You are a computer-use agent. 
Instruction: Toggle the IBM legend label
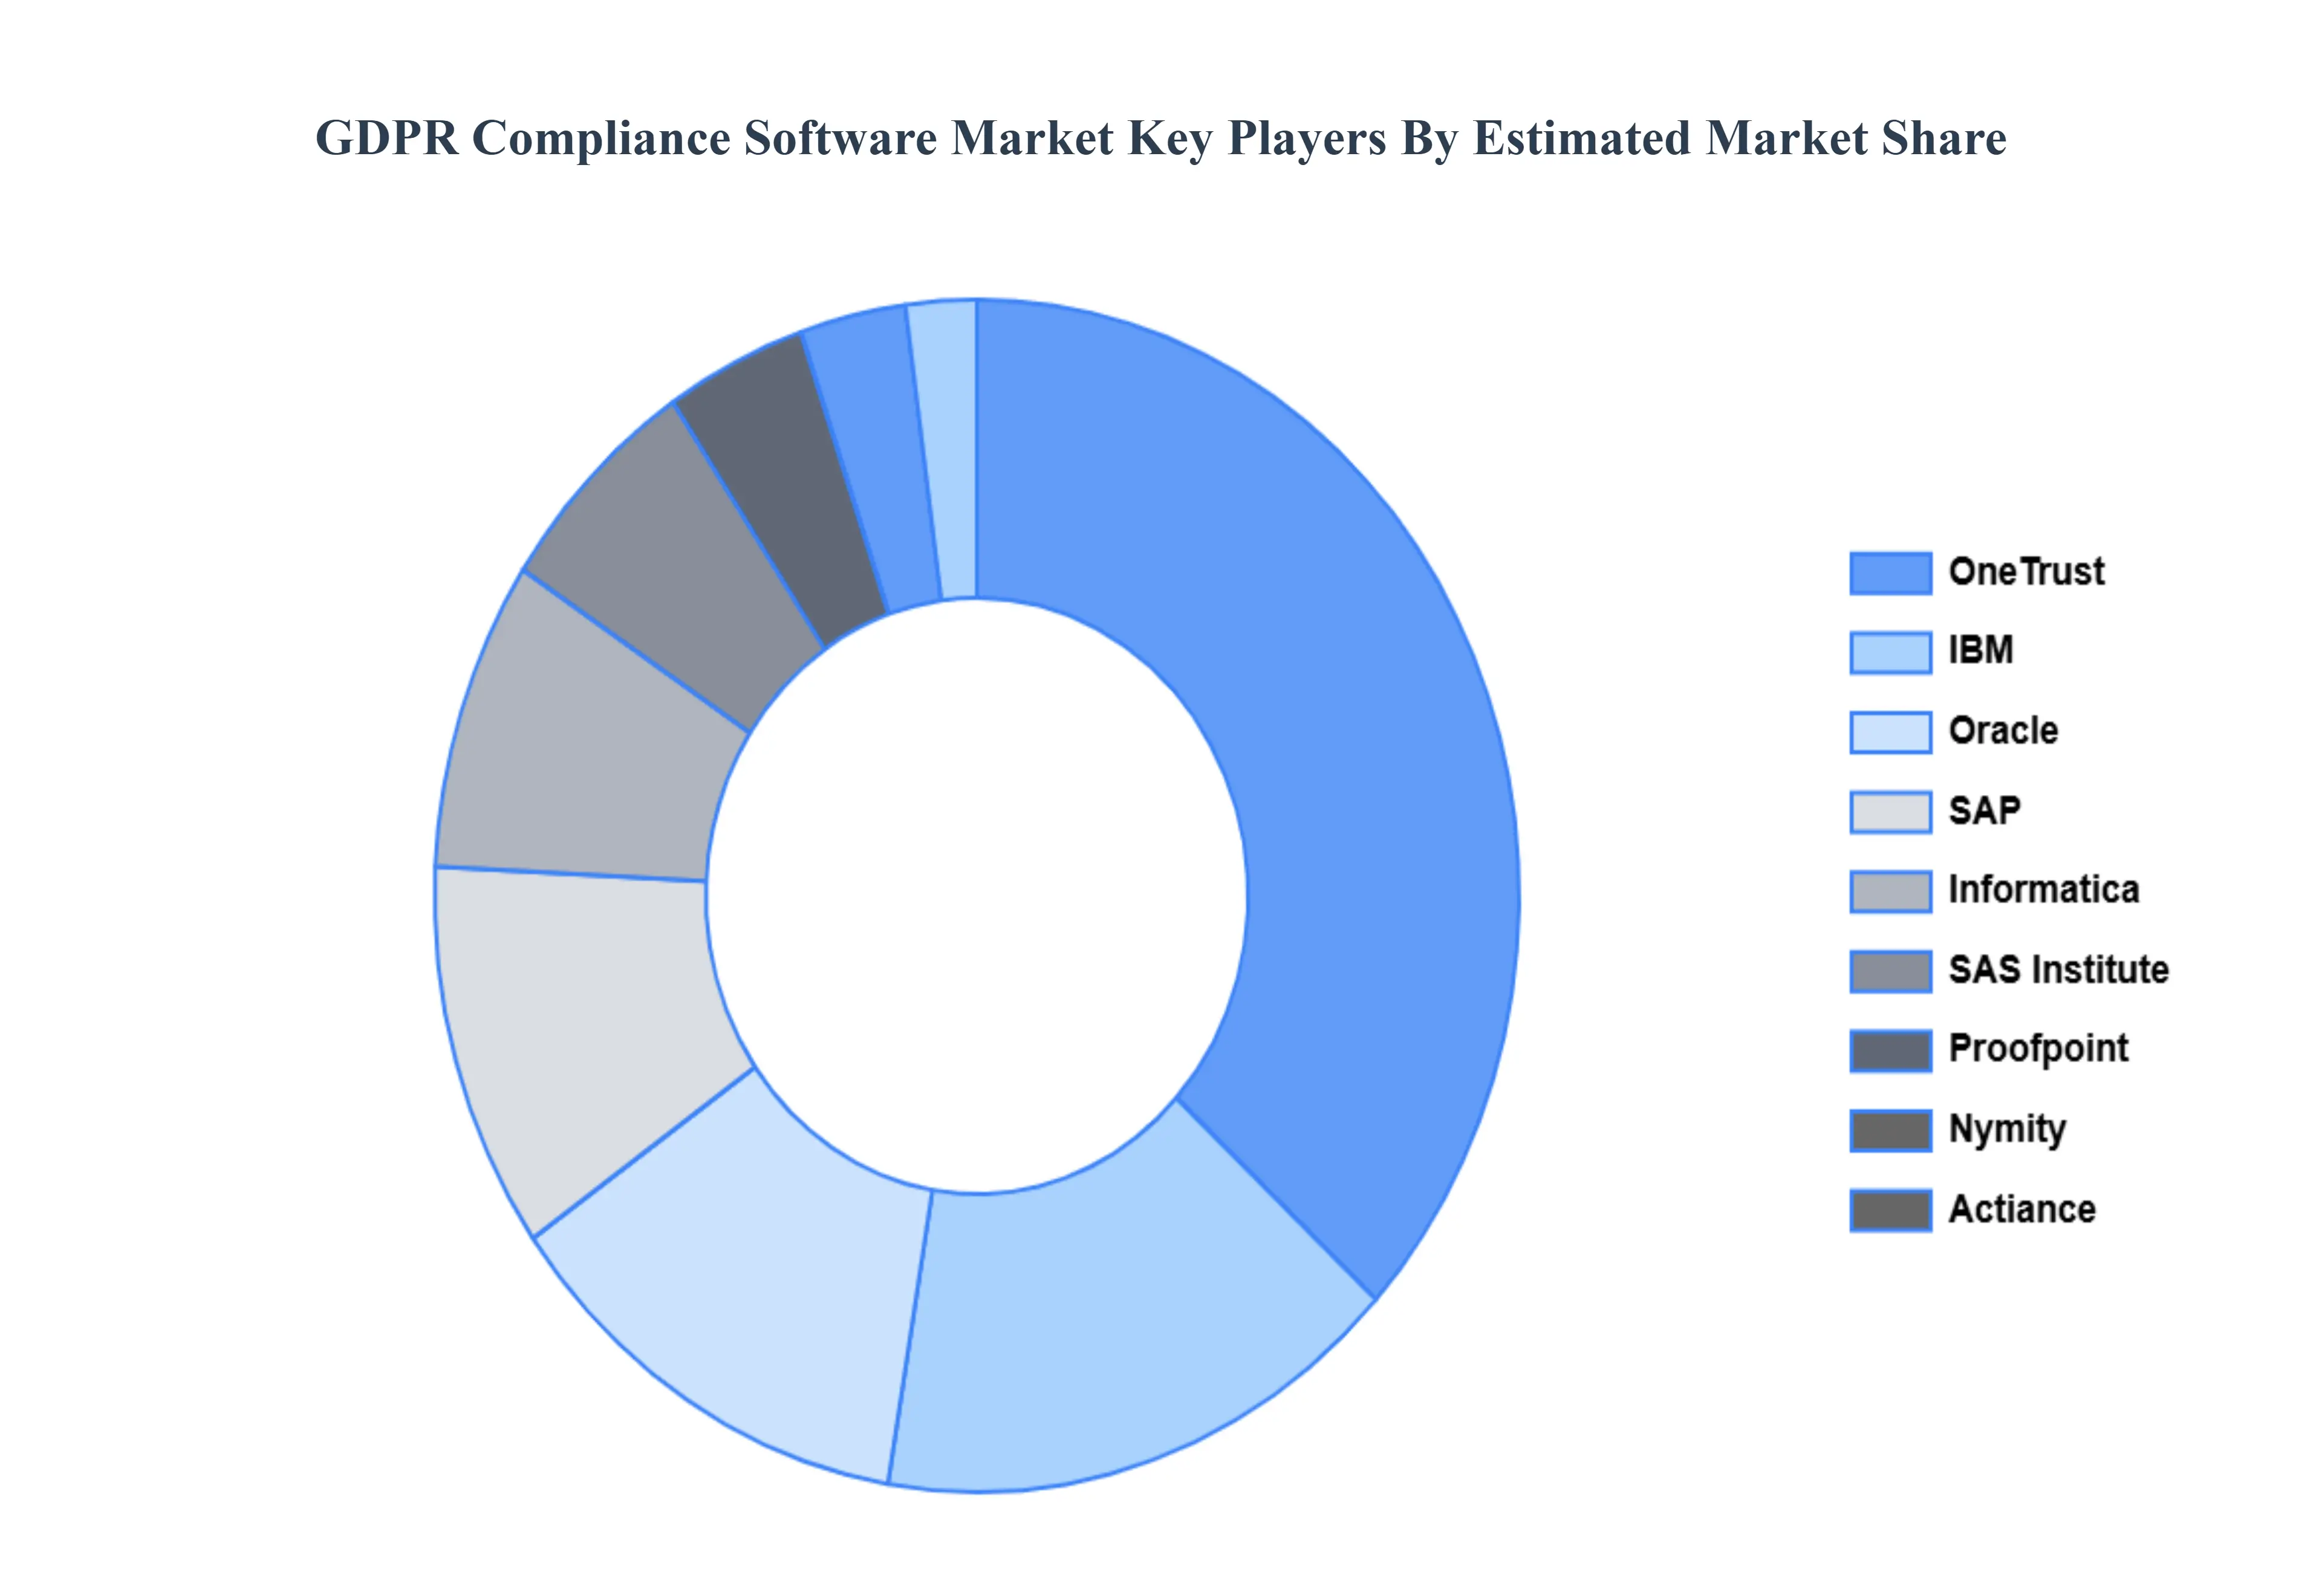click(1980, 651)
